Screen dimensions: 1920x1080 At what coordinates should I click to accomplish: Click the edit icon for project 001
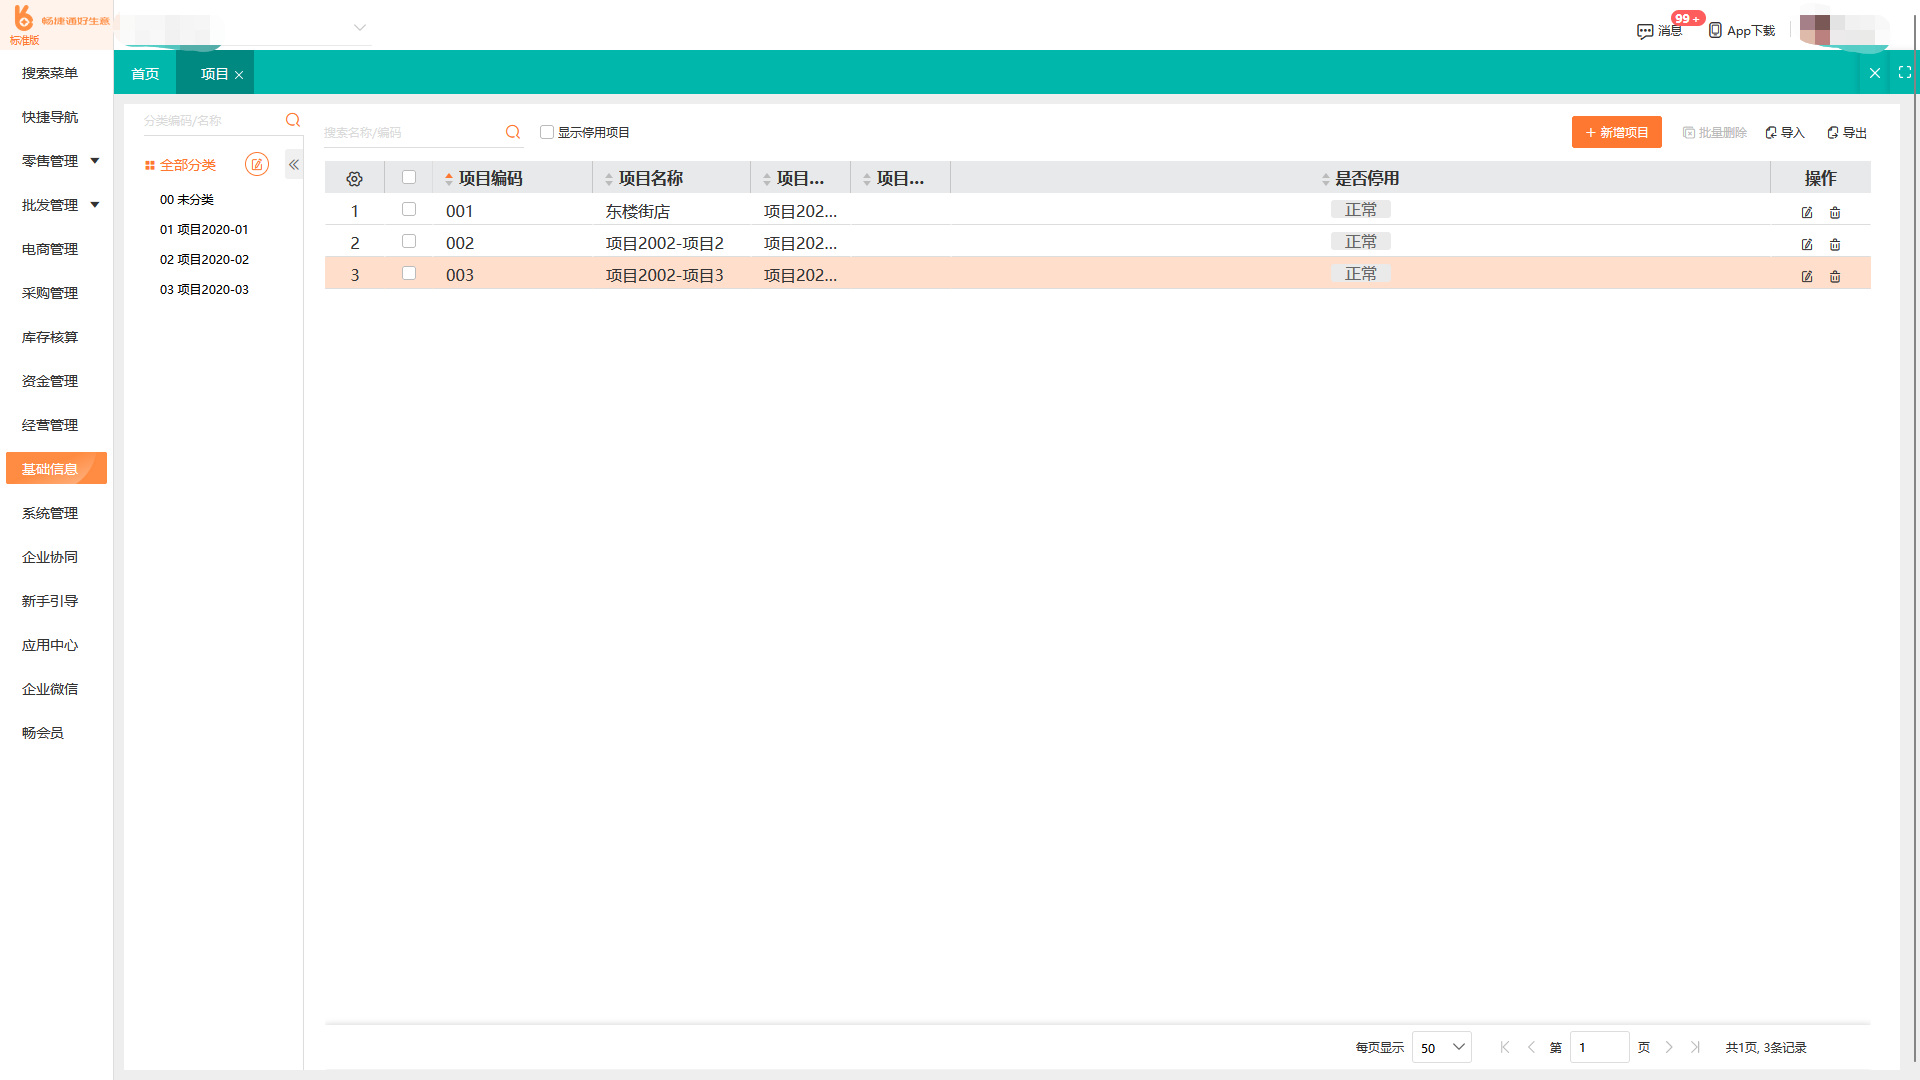coord(1807,211)
